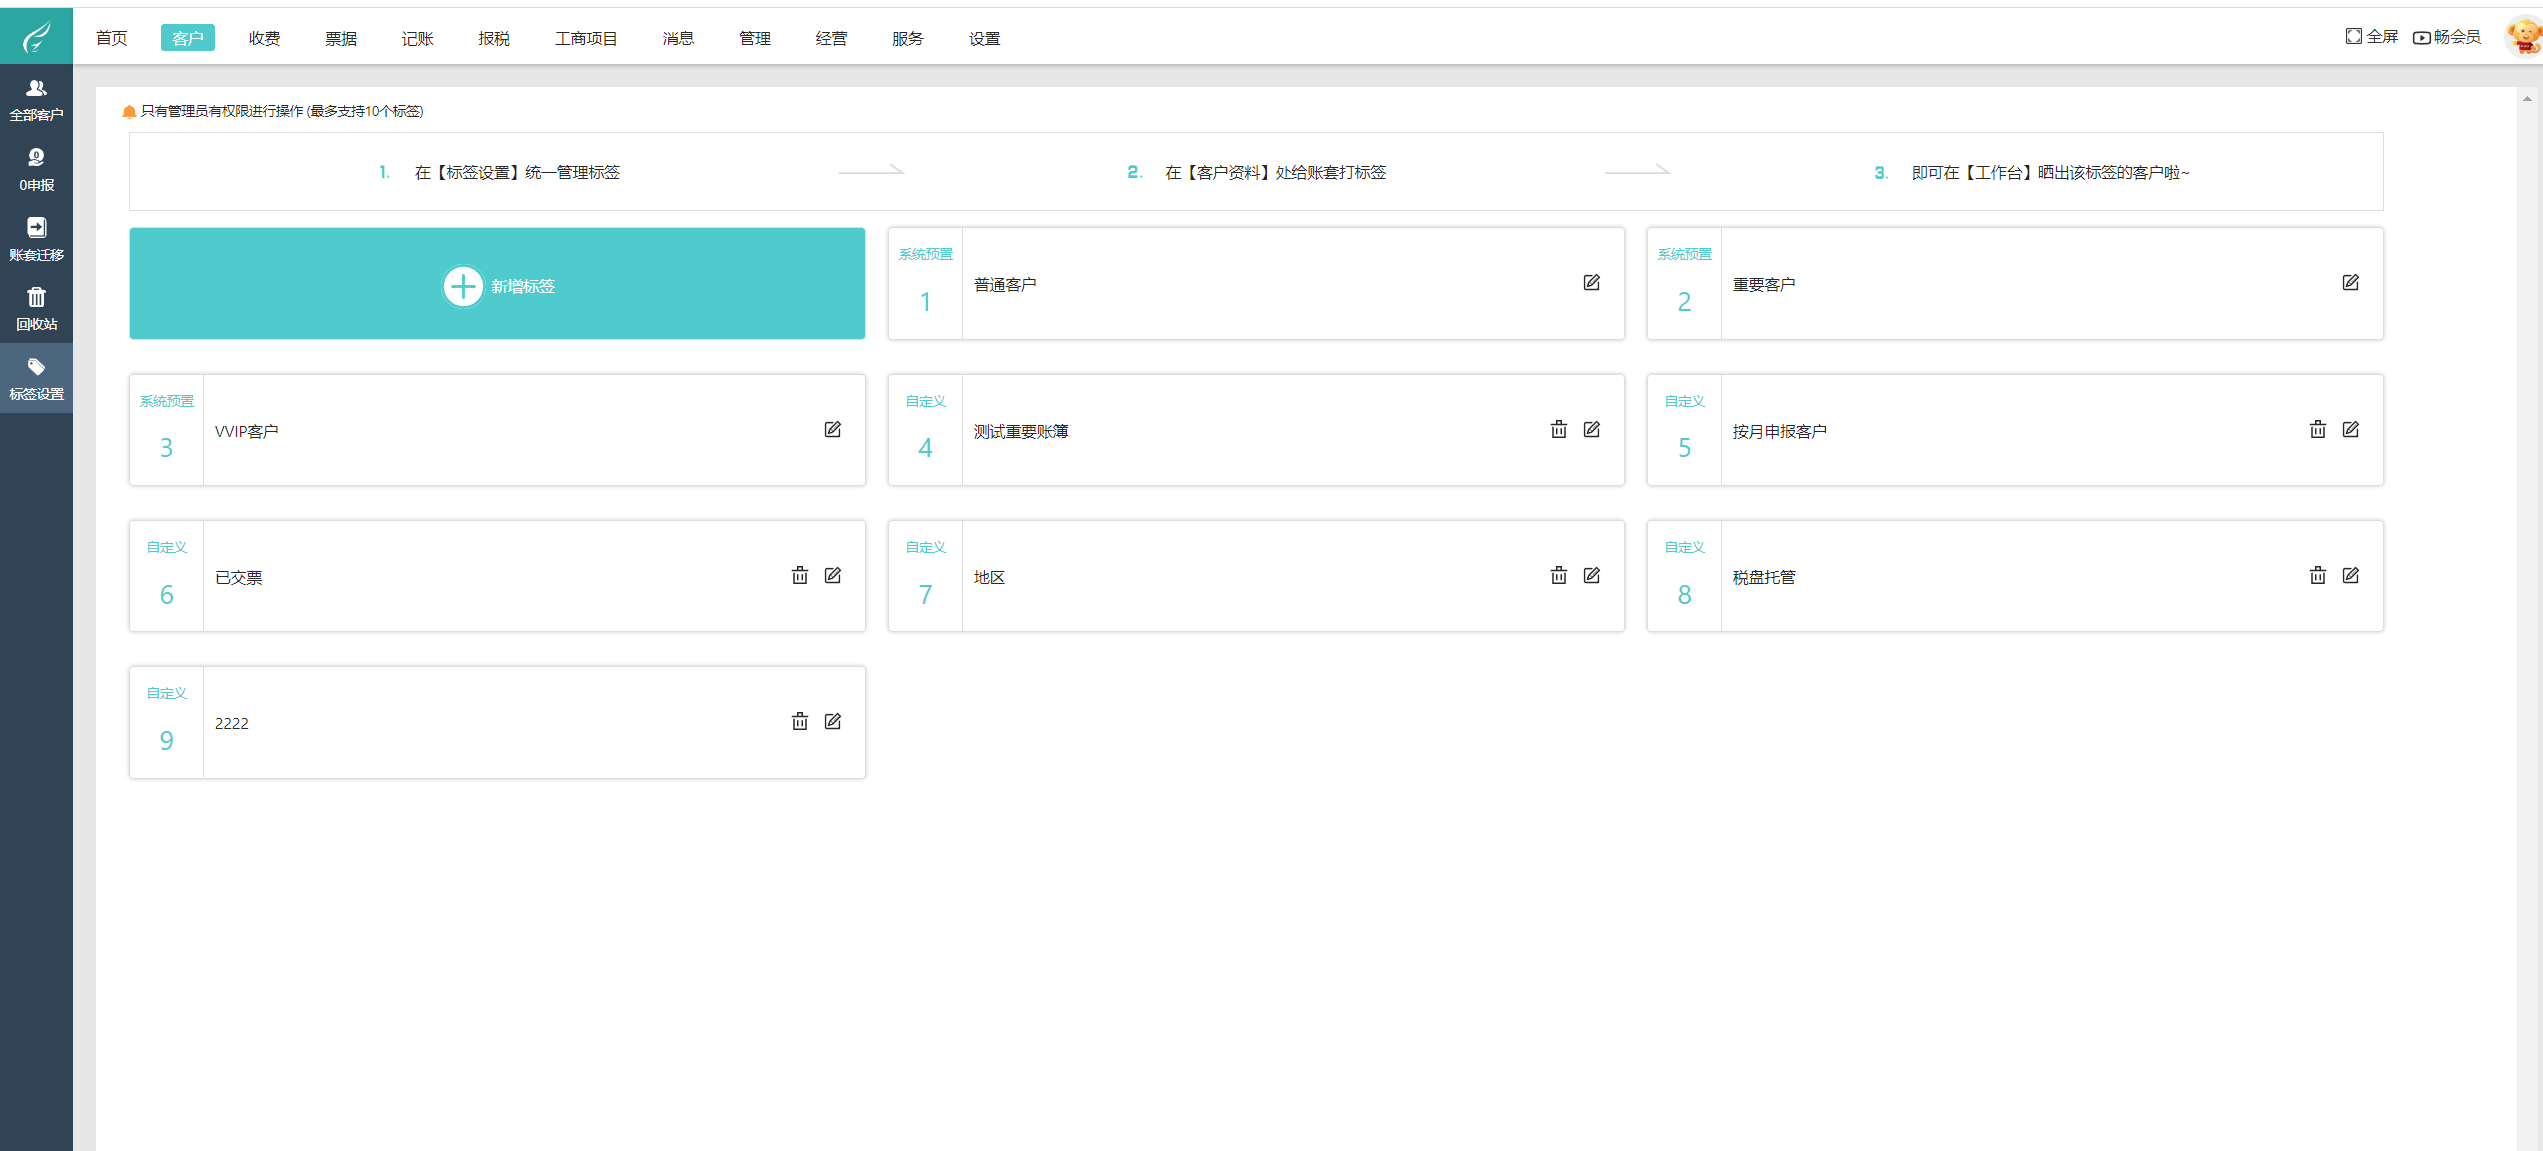This screenshot has height=1151, width=2543.
Task: Select the 标签设置 icon in sidebar
Action: 36,373
